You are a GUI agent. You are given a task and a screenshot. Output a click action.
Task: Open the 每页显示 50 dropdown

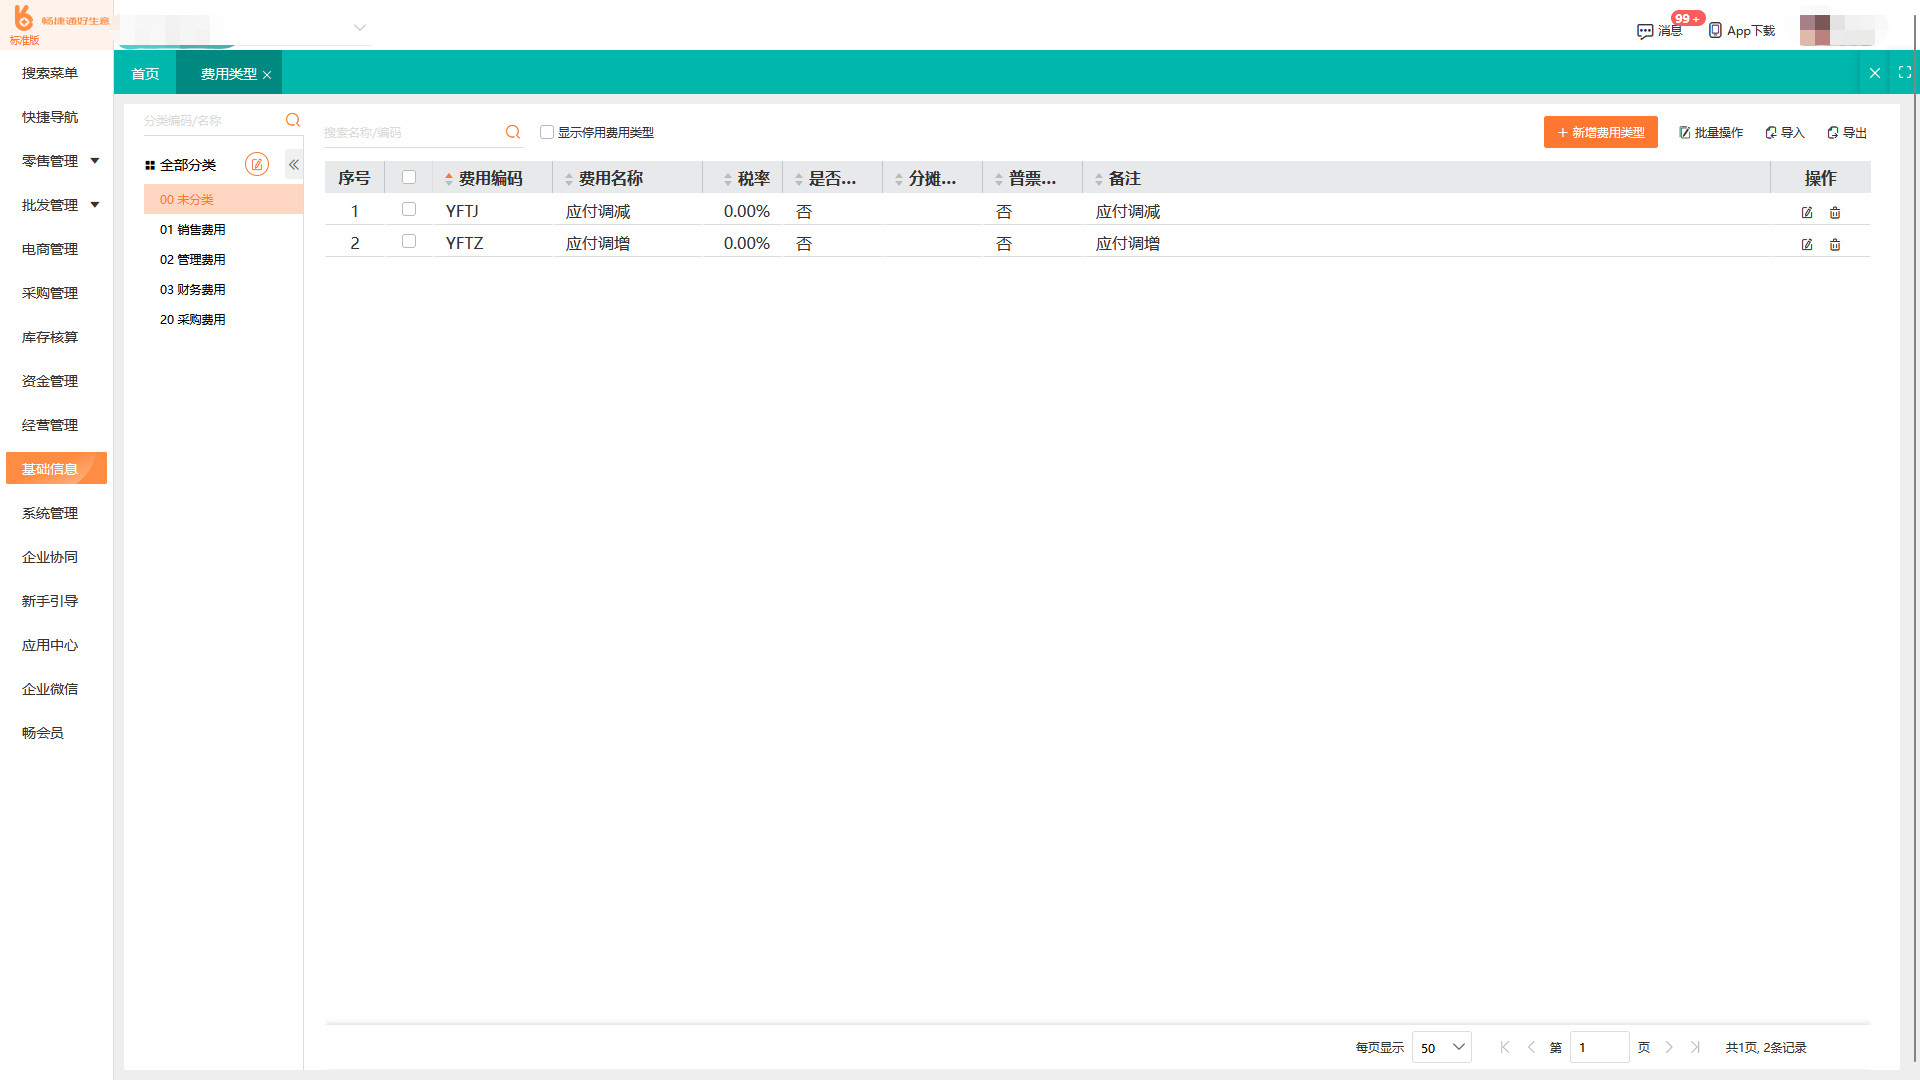[x=1439, y=1047]
